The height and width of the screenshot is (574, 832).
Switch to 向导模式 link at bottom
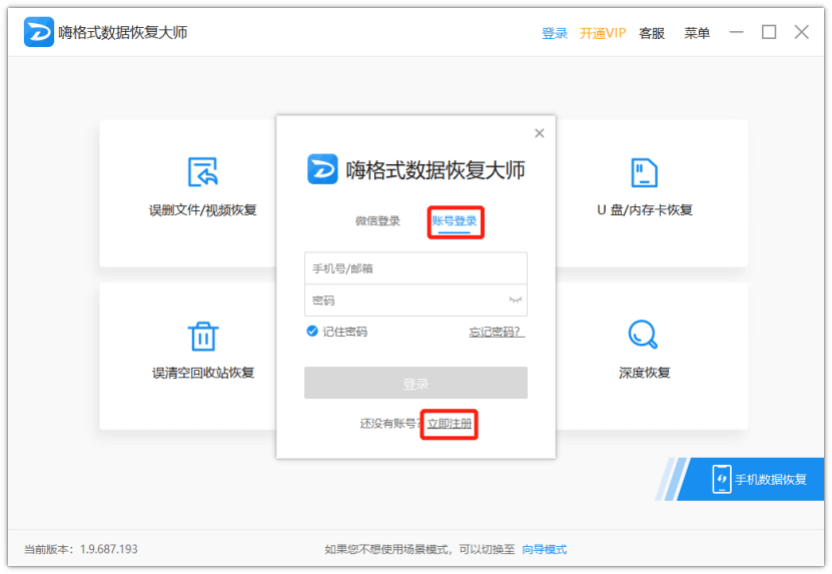[x=544, y=549]
